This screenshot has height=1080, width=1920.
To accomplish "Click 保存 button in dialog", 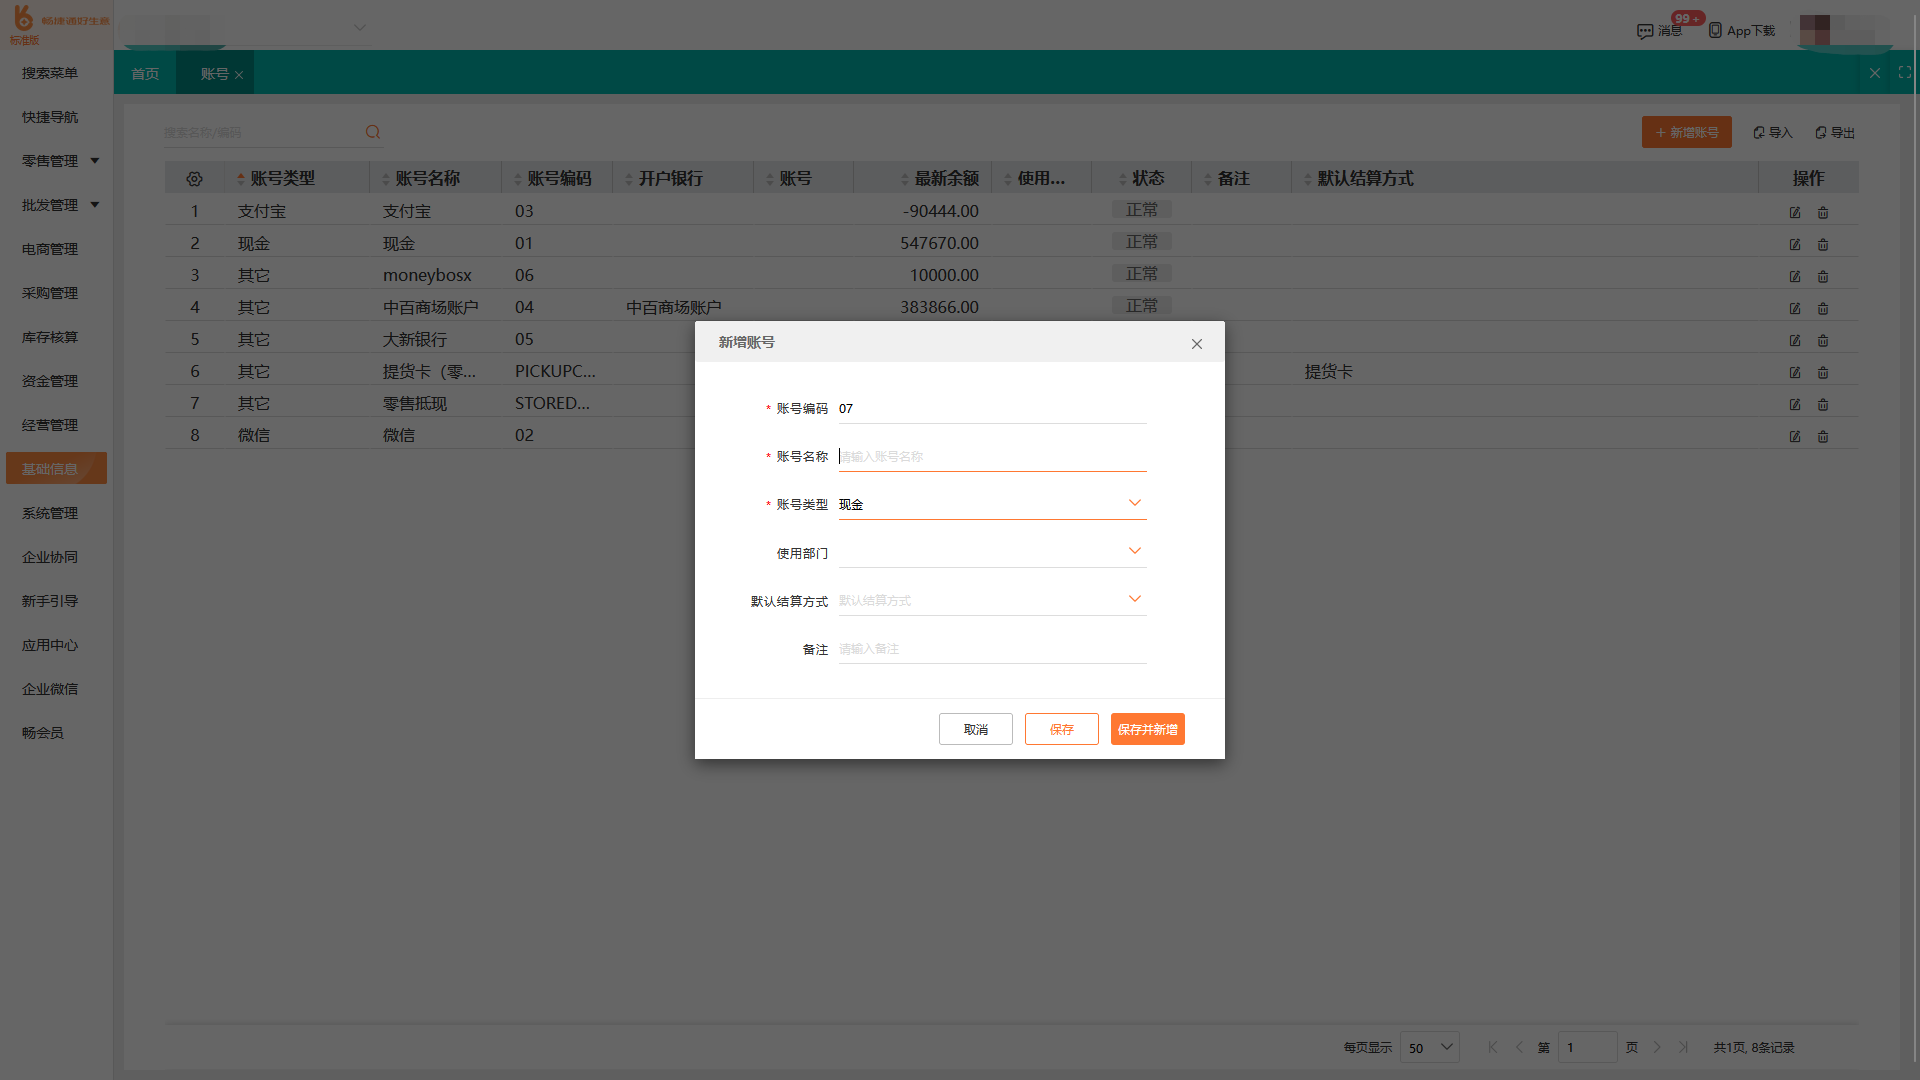I will point(1062,729).
